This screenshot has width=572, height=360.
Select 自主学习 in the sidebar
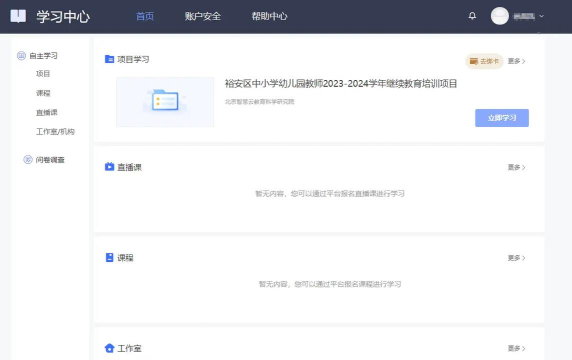click(43, 56)
